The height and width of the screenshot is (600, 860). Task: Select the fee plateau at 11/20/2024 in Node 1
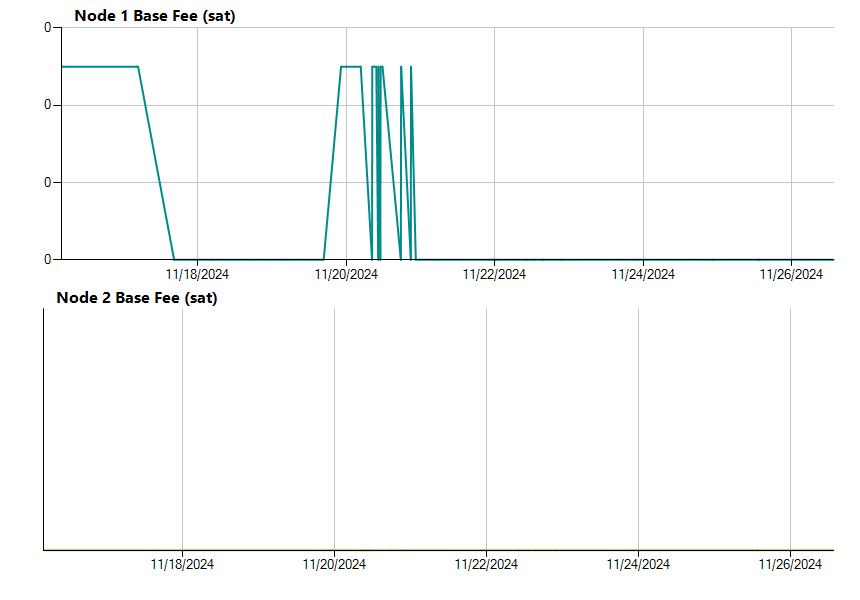pos(351,67)
